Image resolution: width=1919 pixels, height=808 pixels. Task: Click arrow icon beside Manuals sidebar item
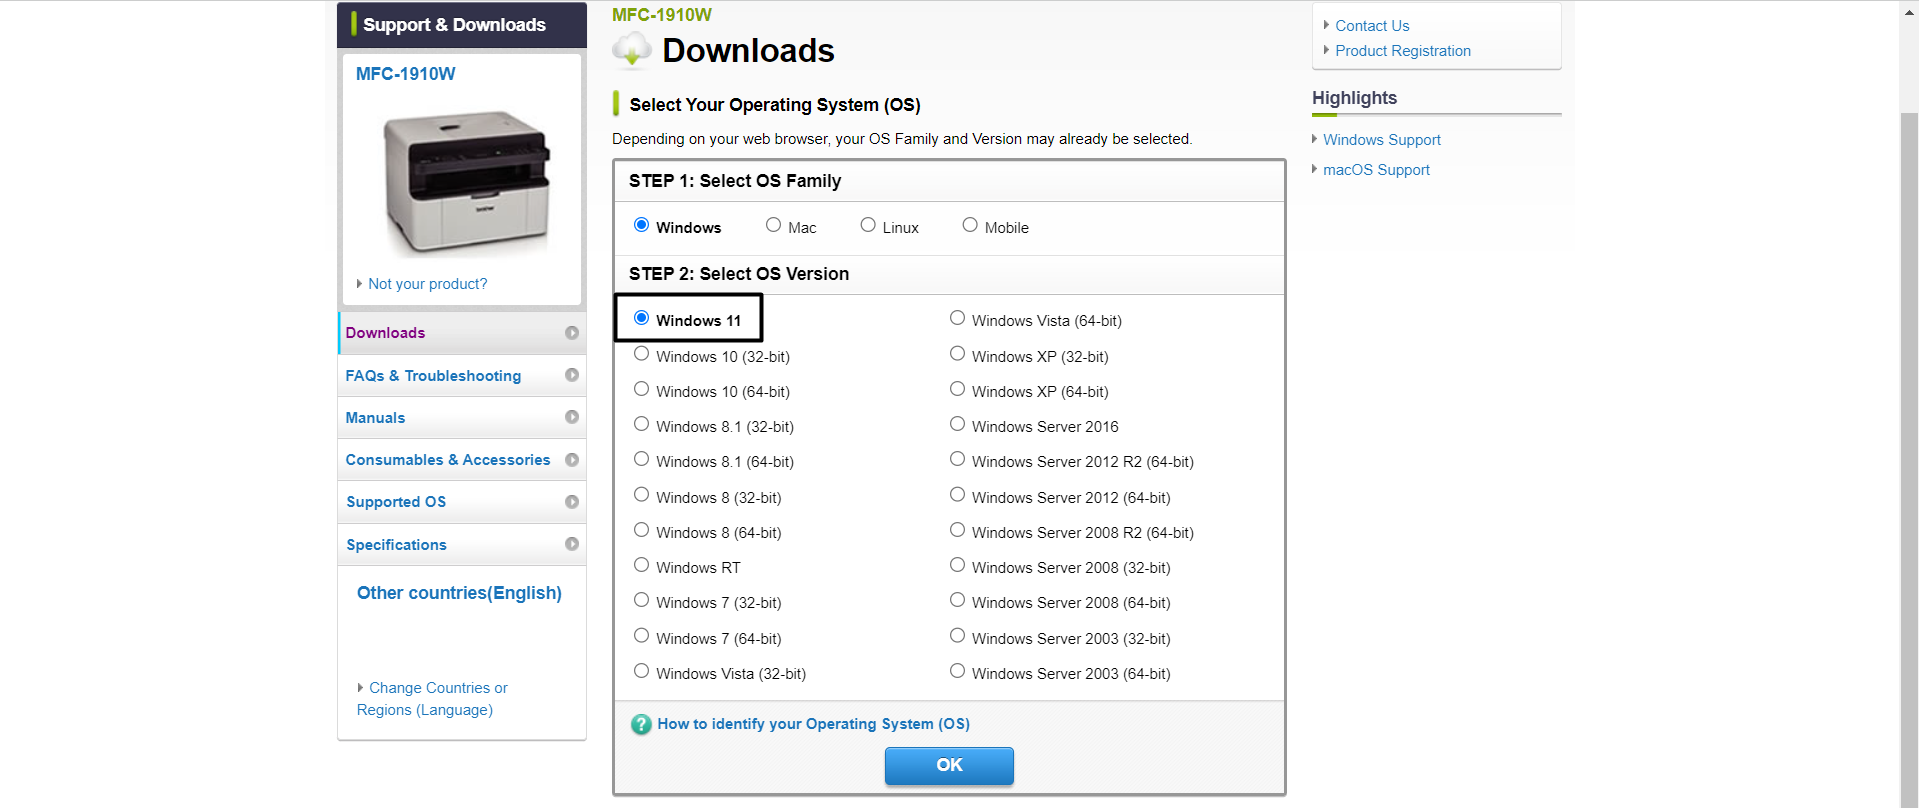click(572, 417)
